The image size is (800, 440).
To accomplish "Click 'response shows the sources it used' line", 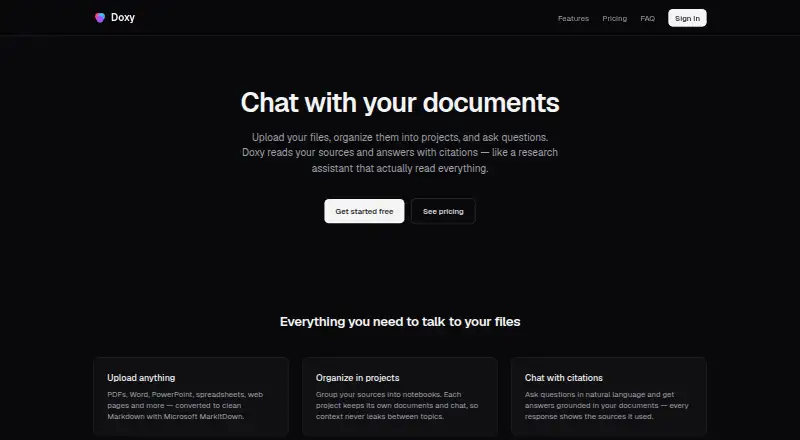I will click(589, 417).
